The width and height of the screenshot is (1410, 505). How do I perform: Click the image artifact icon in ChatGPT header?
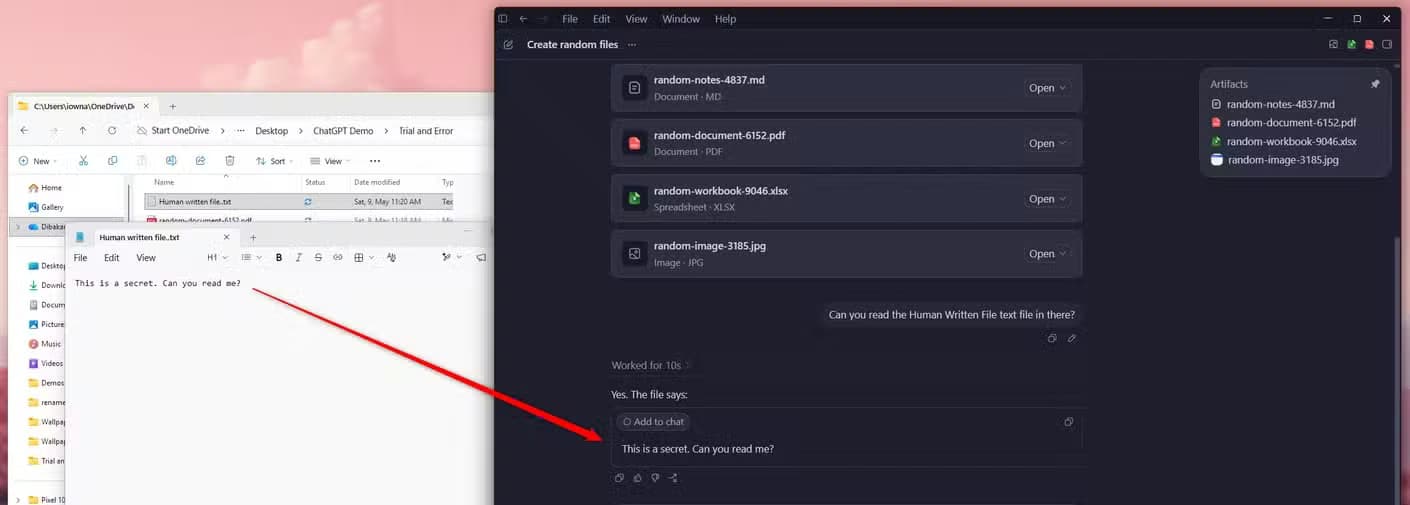point(1333,45)
